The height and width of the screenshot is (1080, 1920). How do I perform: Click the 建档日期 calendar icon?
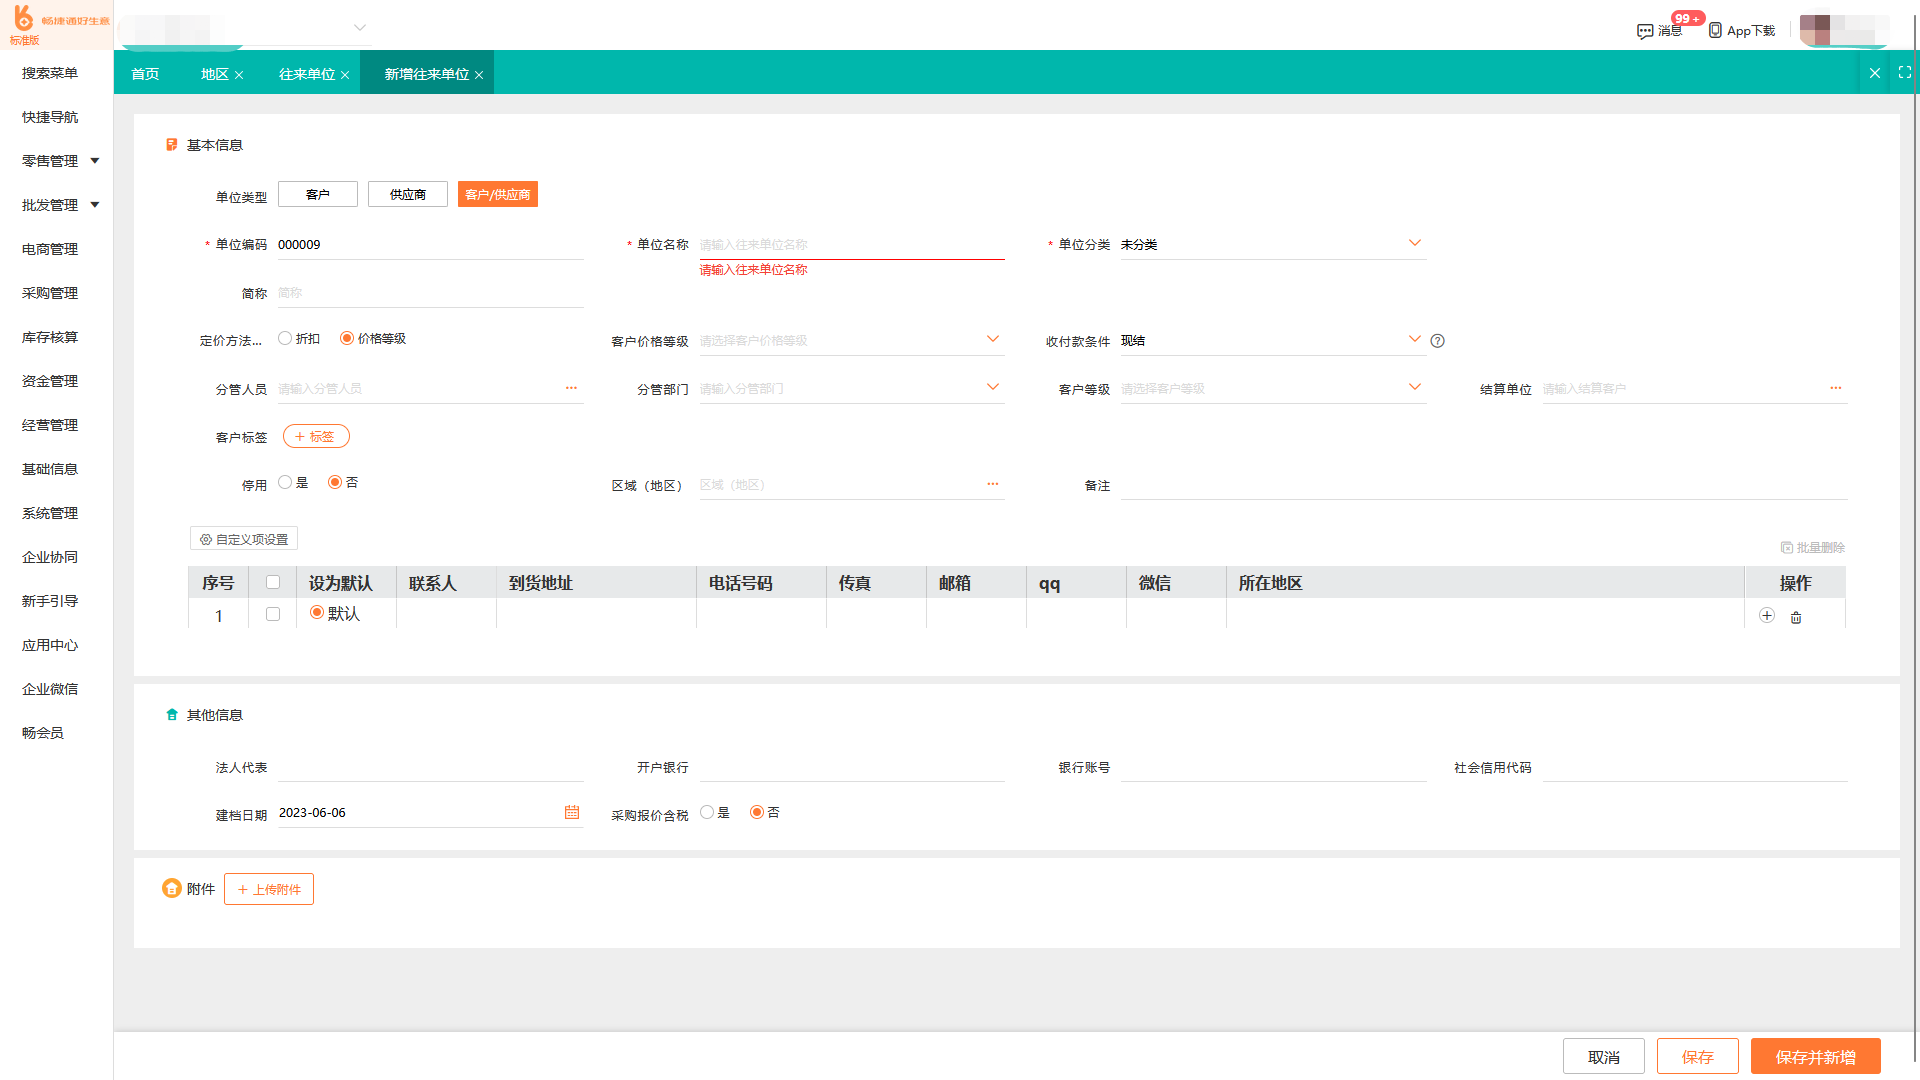coord(571,812)
